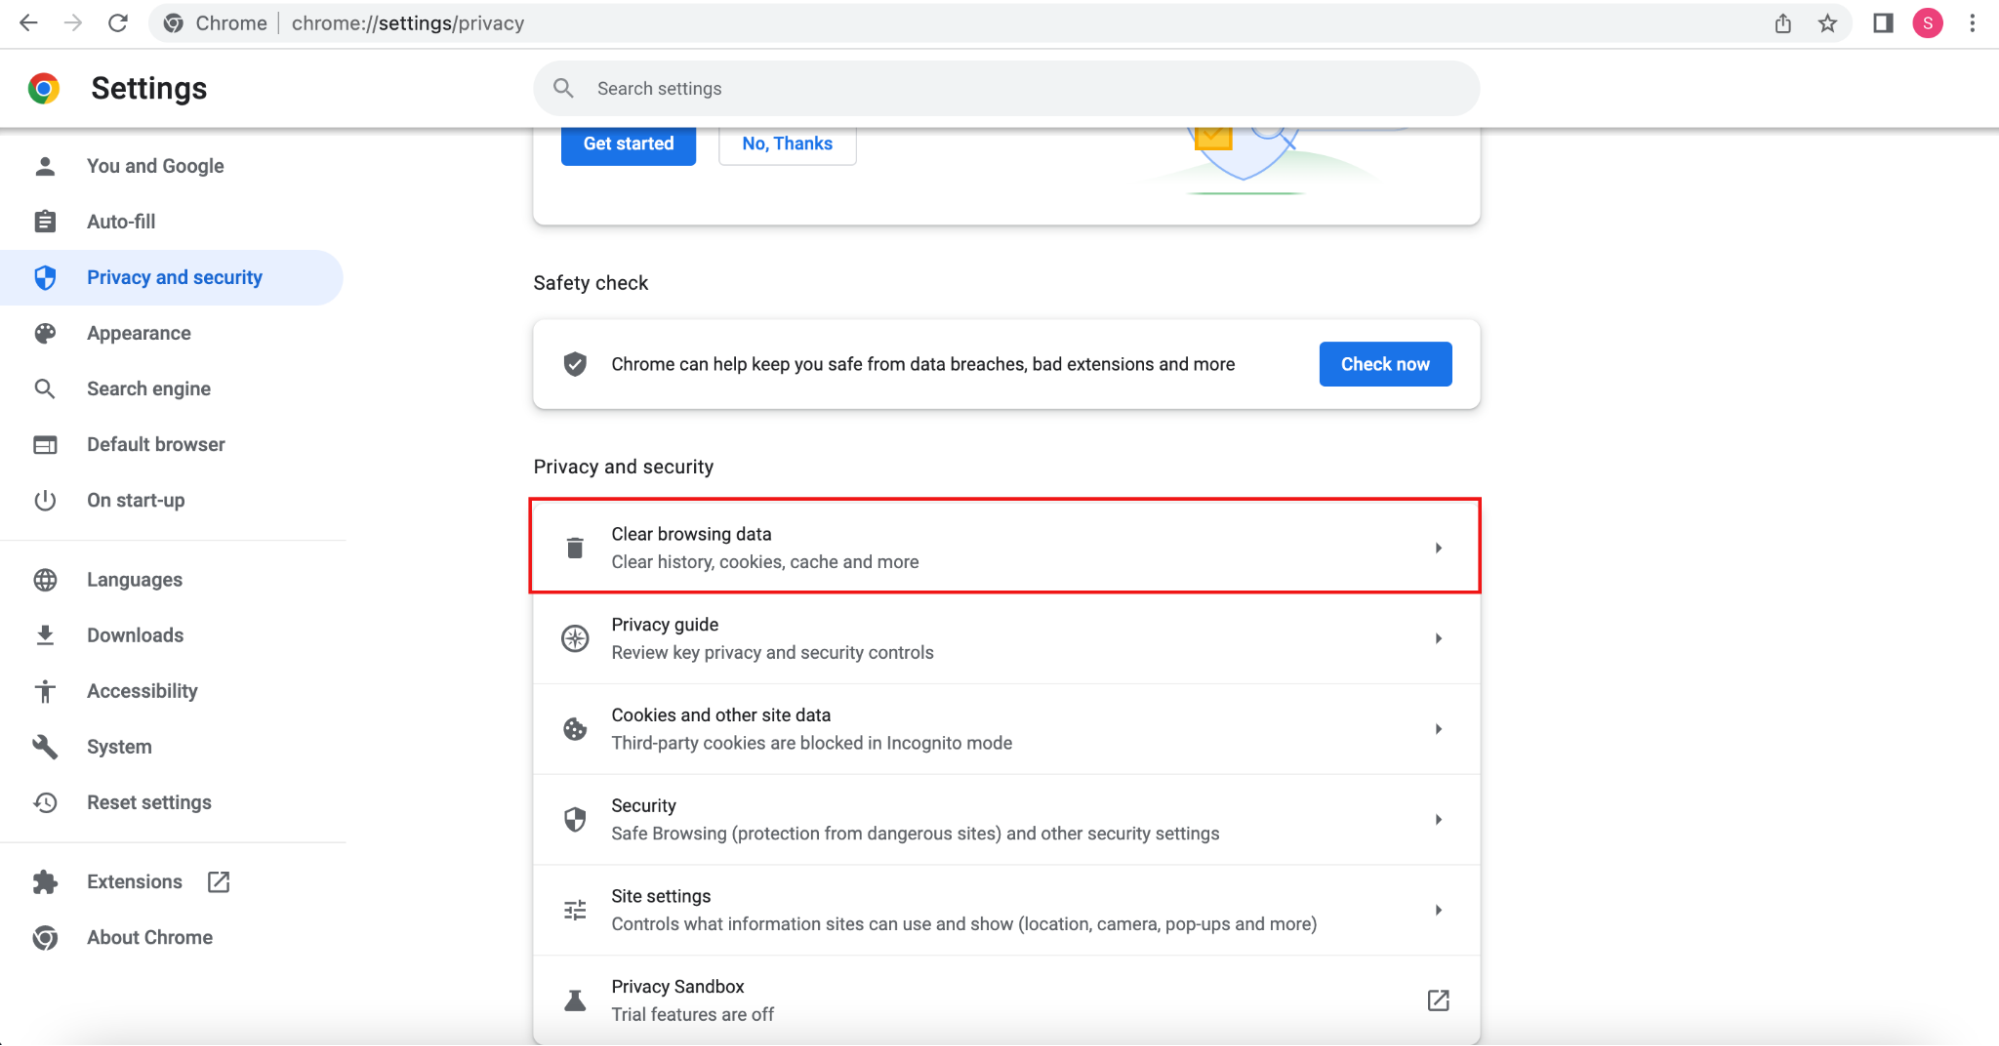Open the Downloads settings section
The width and height of the screenshot is (1999, 1046).
(135, 635)
